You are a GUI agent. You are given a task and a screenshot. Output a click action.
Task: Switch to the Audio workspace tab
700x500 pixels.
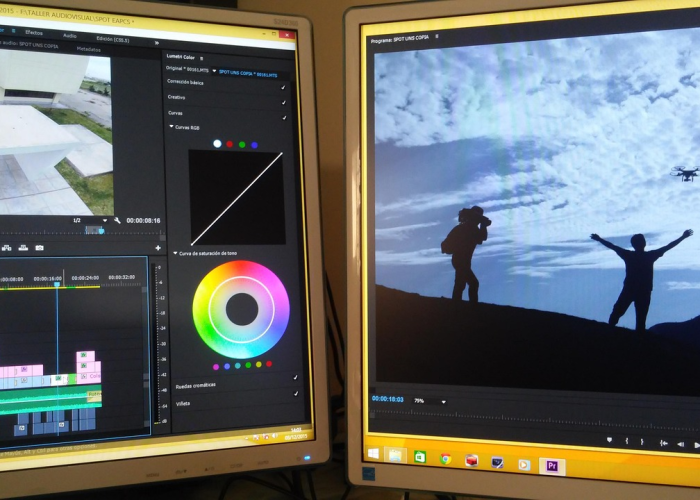[x=70, y=35]
